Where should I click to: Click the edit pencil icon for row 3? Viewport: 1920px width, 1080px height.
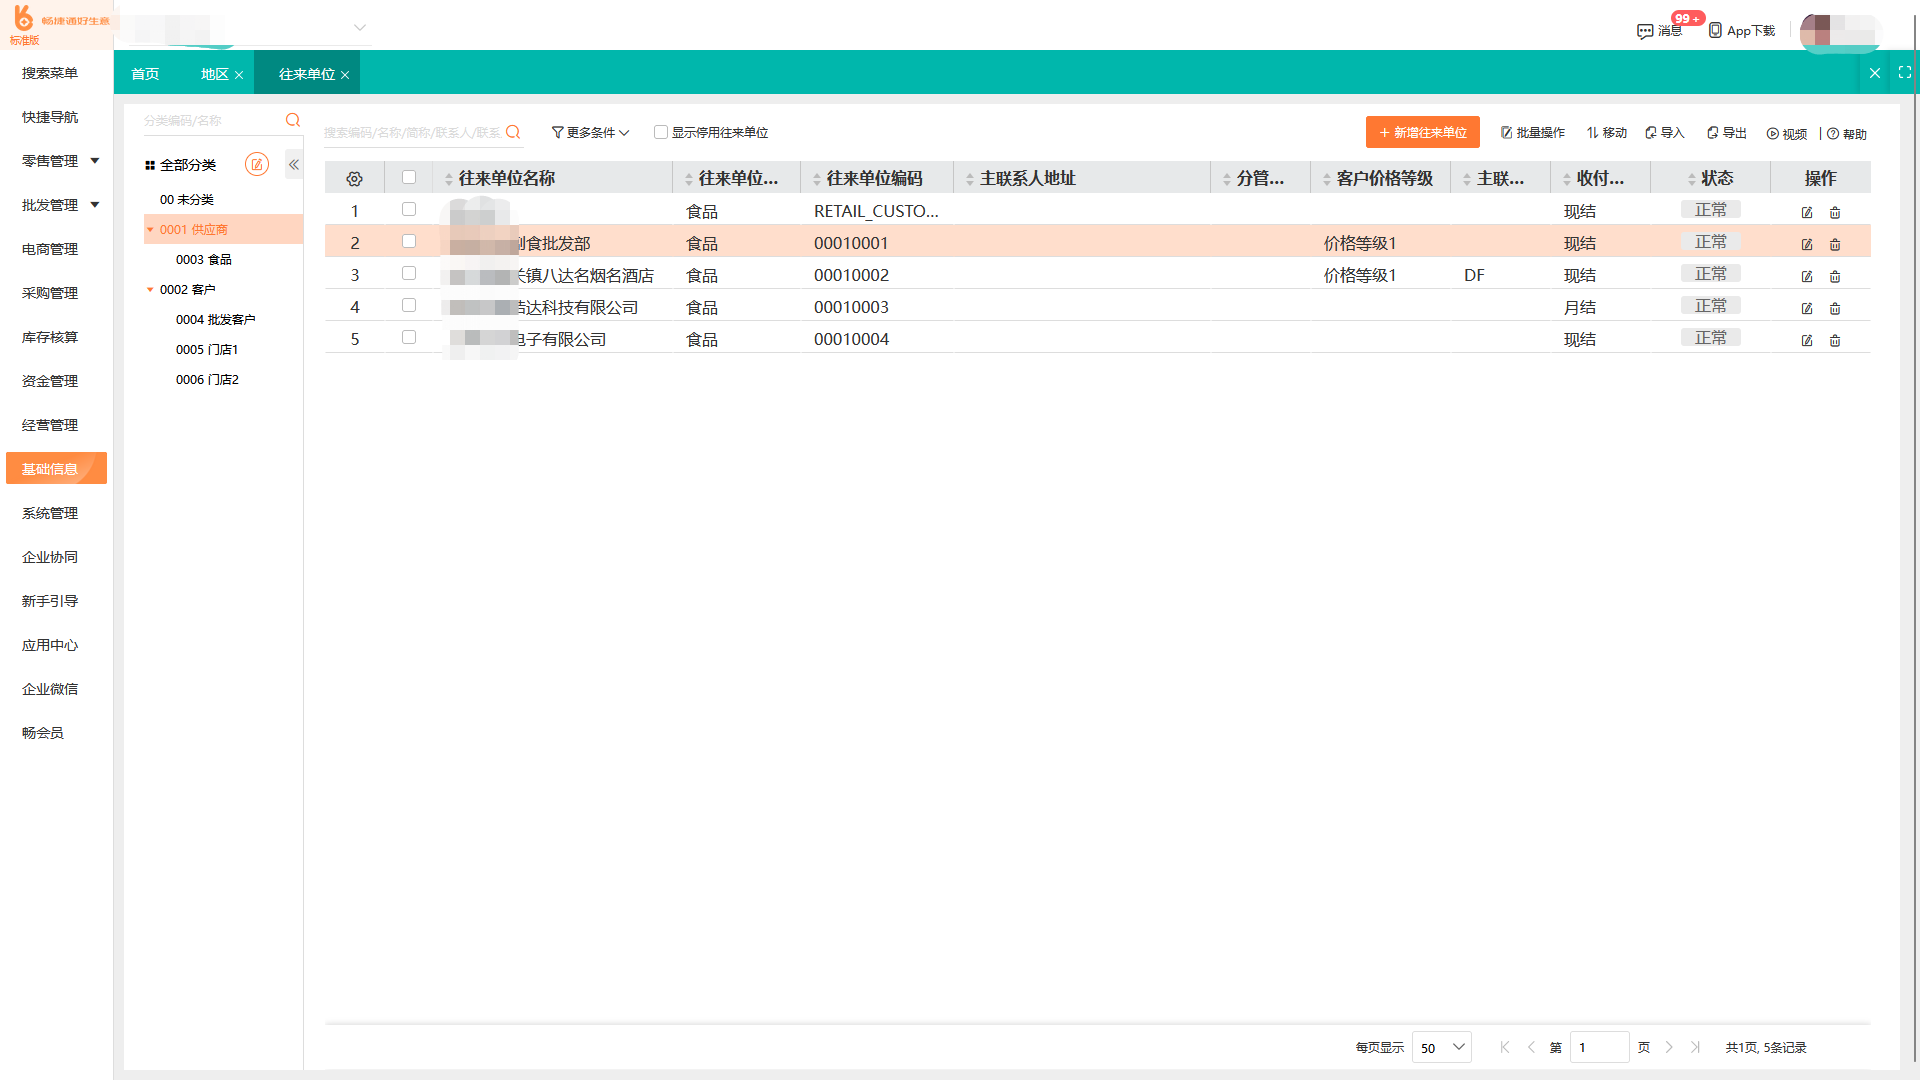click(x=1807, y=274)
